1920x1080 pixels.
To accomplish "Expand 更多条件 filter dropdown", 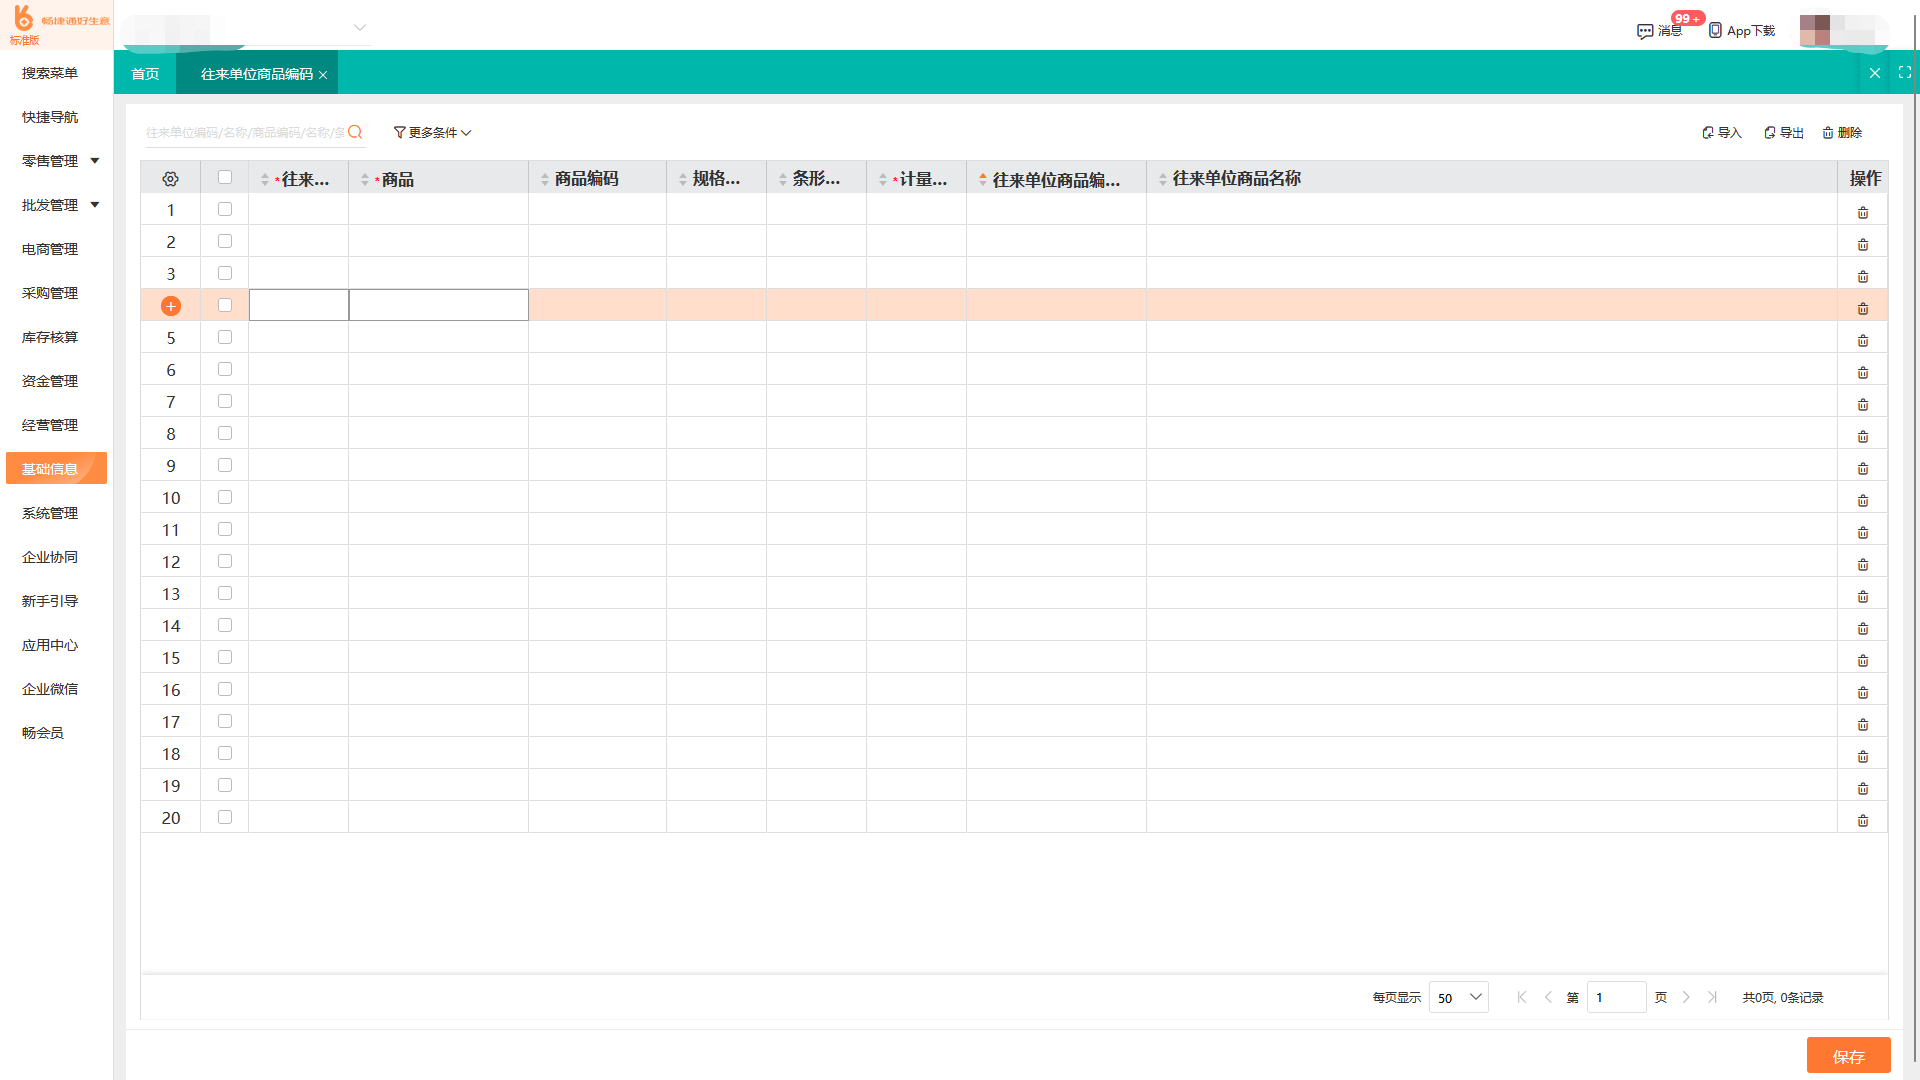I will pyautogui.click(x=430, y=132).
